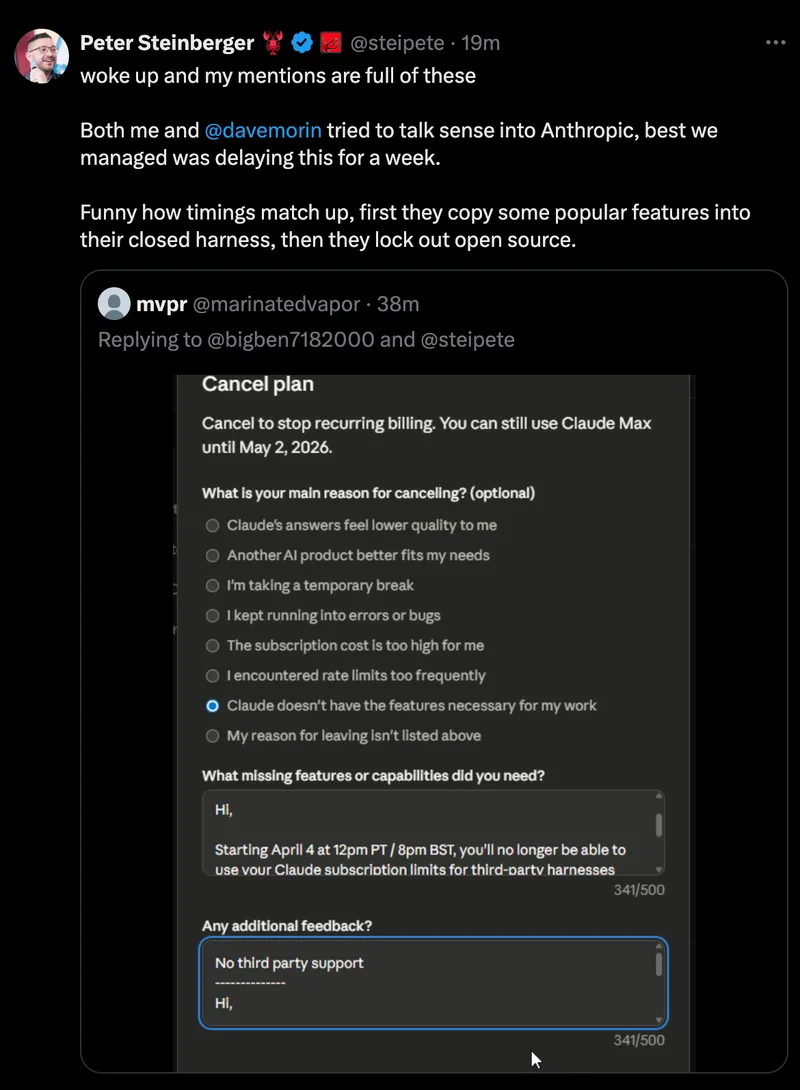Open @davemorin's profile via mention link
The height and width of the screenshot is (1090, 800).
(263, 130)
